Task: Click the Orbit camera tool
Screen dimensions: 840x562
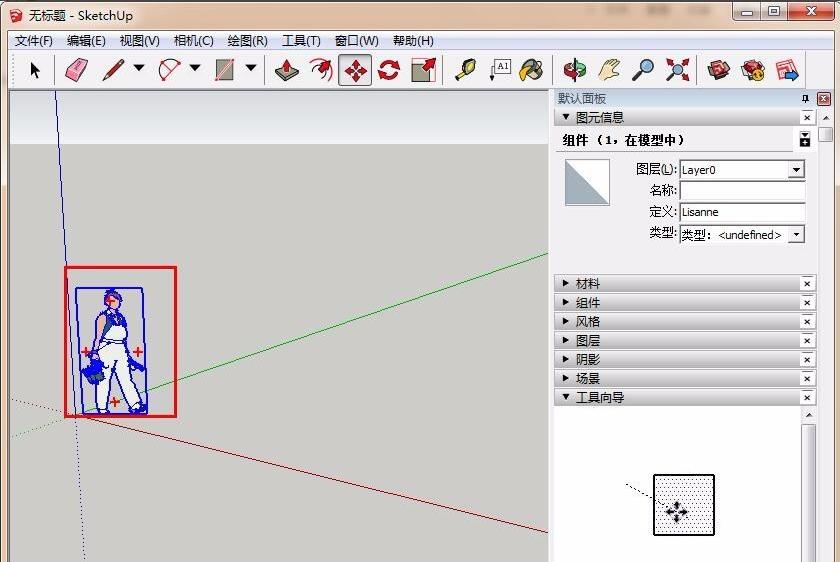Action: coord(574,70)
